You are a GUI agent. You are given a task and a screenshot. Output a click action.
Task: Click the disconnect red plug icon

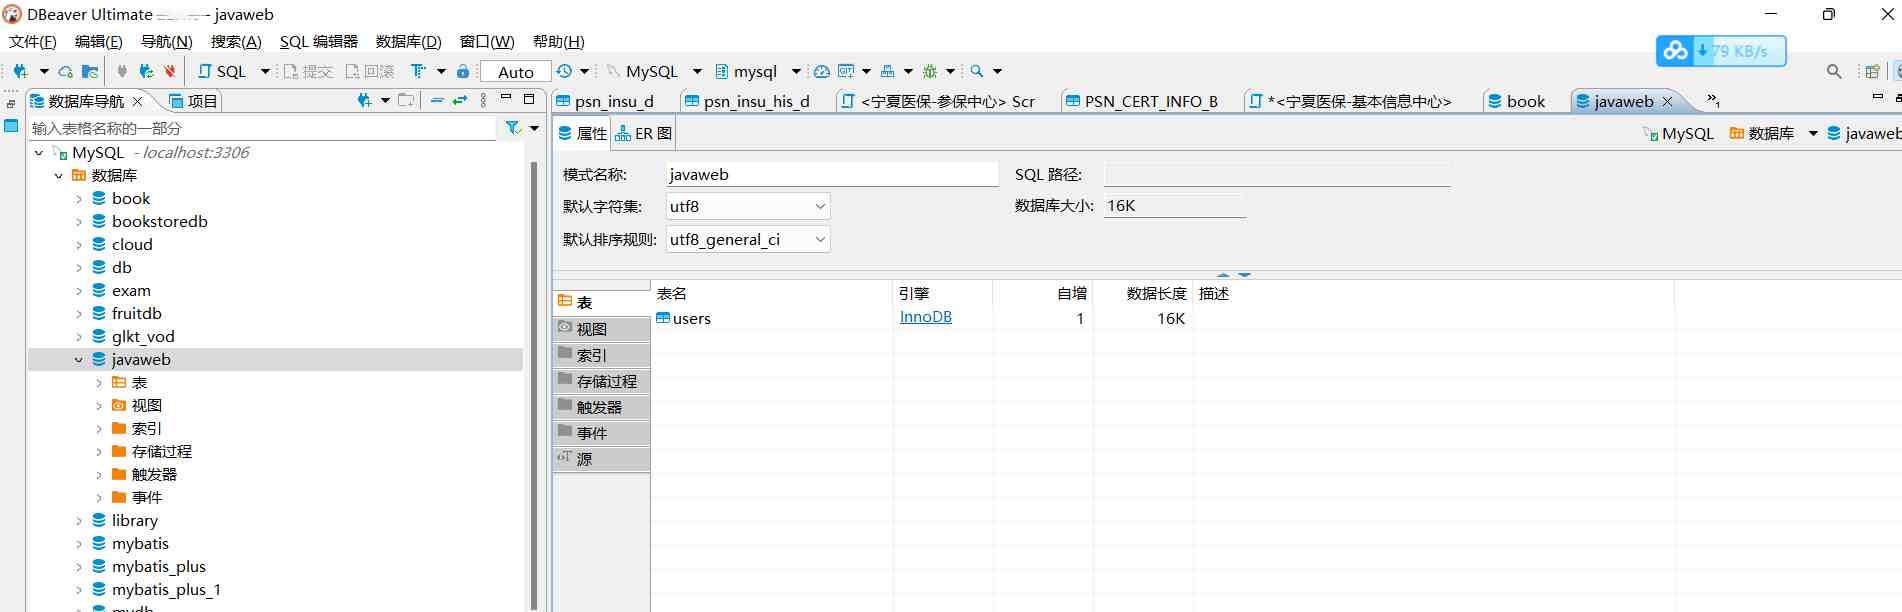(x=169, y=71)
